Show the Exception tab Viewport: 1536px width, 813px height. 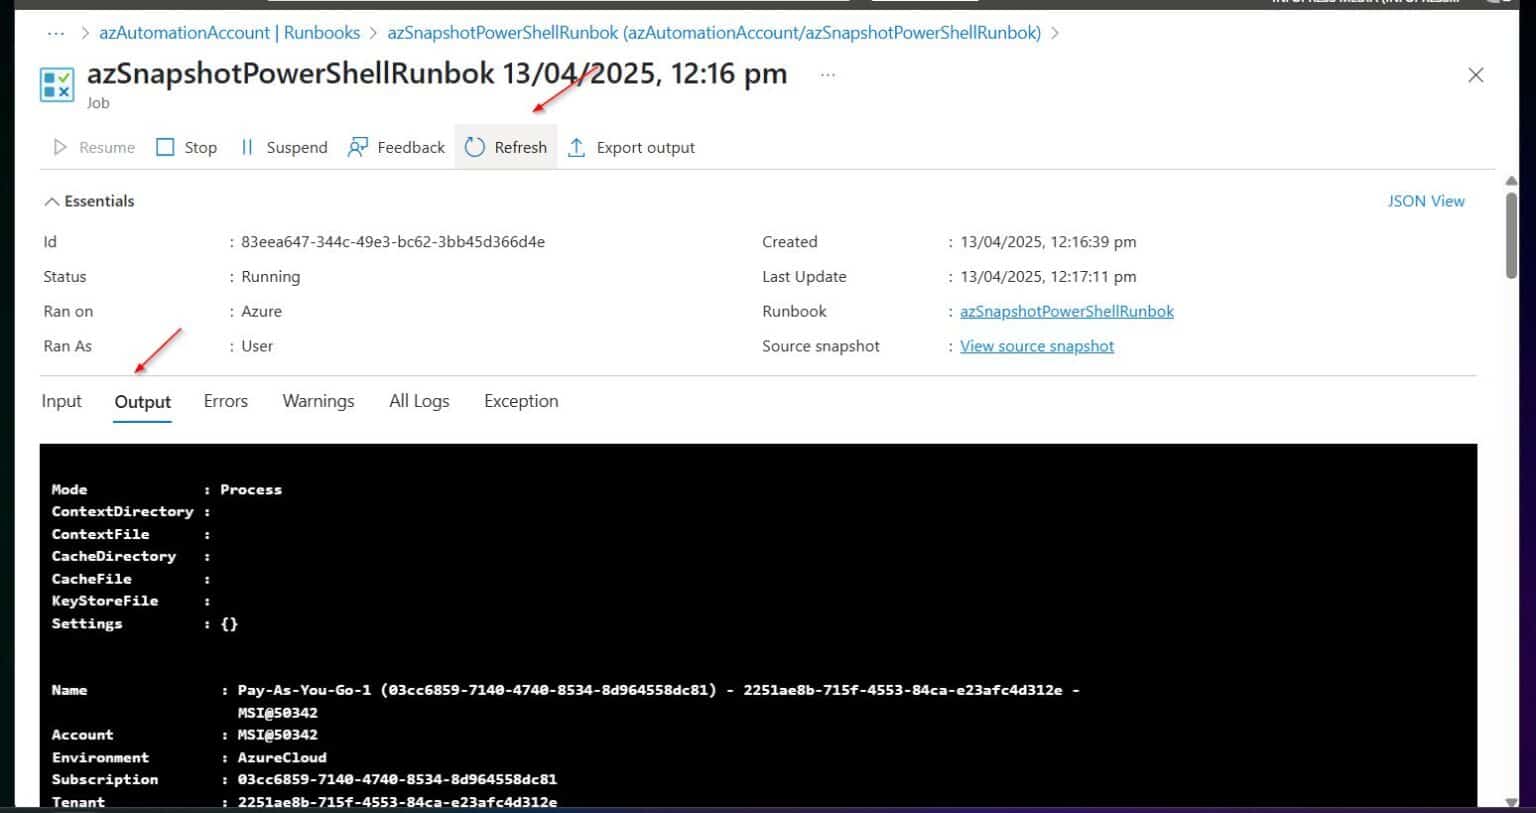click(x=521, y=401)
